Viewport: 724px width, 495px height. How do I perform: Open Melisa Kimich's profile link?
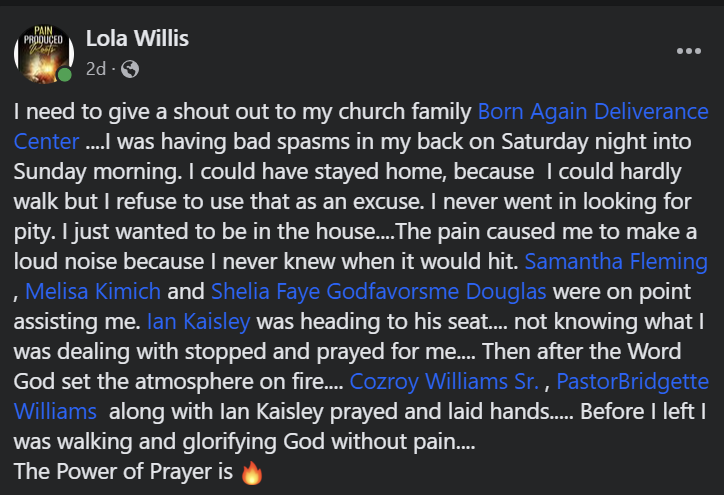tap(90, 292)
